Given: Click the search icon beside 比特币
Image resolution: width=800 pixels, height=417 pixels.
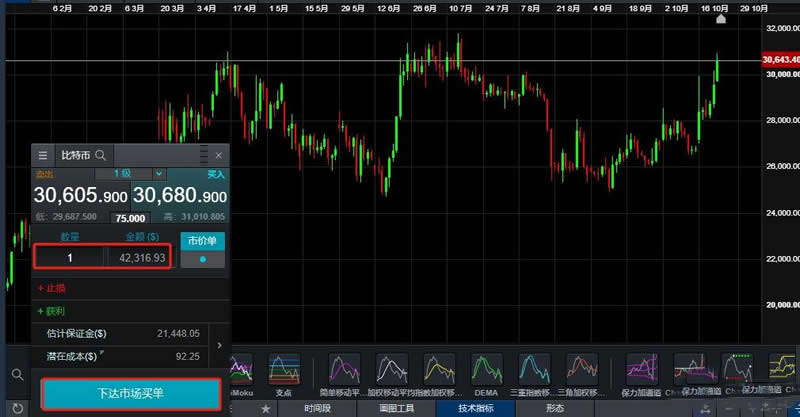Looking at the screenshot, I should coord(102,155).
